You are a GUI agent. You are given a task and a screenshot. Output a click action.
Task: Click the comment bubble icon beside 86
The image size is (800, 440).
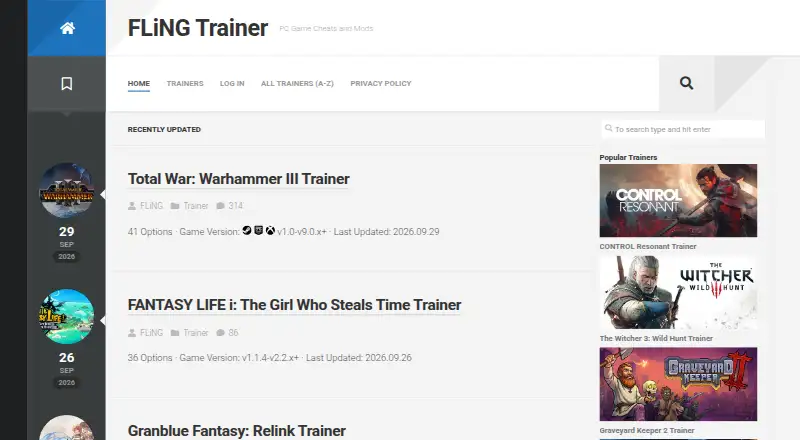pos(220,333)
